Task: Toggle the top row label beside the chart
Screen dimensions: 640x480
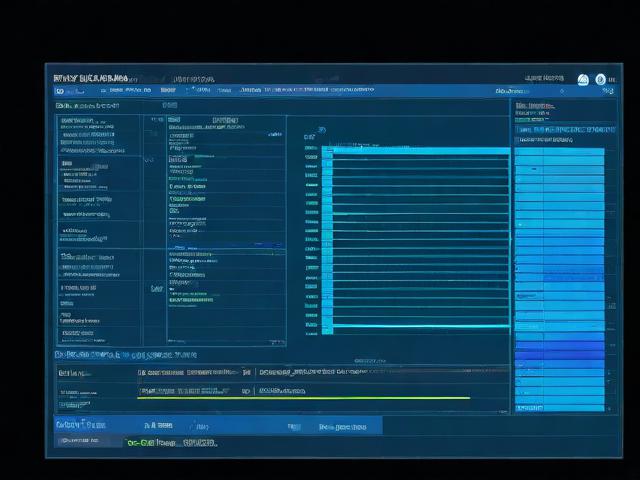Action: tap(311, 148)
